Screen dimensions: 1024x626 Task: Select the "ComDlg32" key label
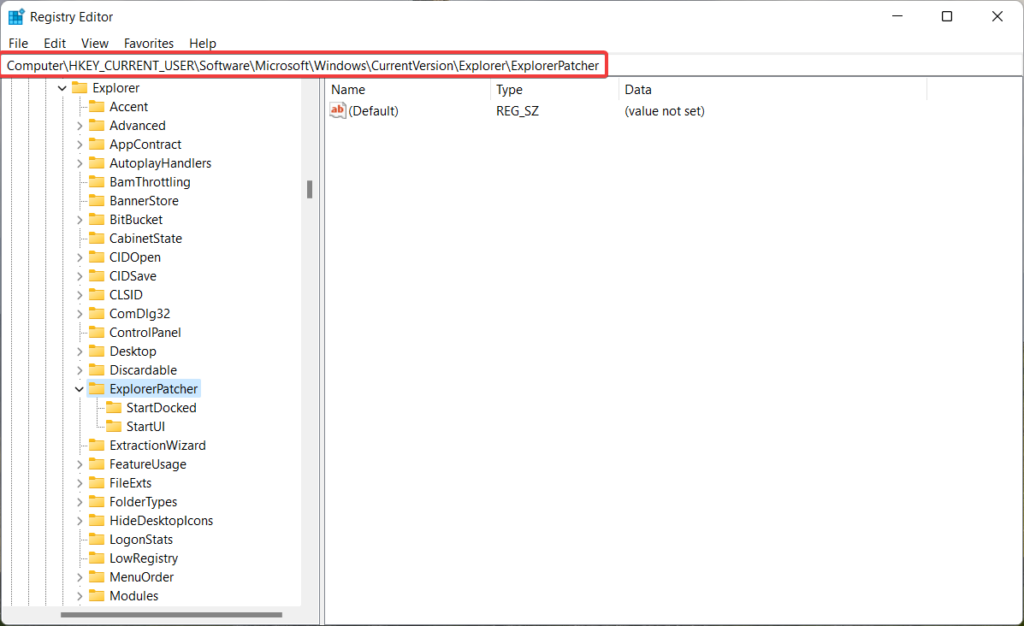pos(140,313)
